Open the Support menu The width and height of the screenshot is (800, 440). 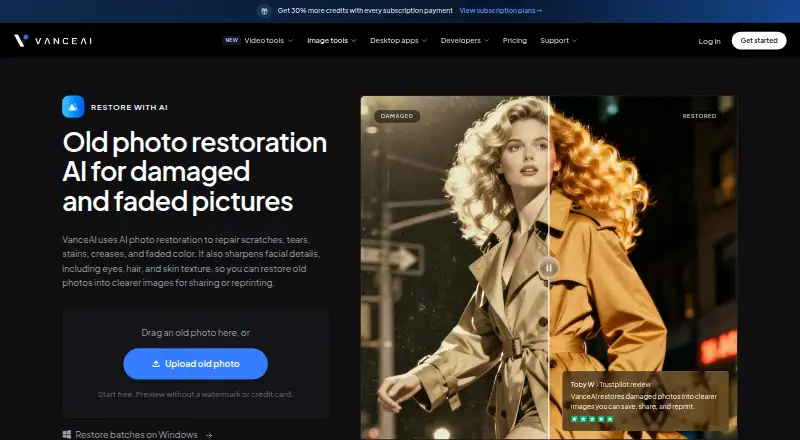[x=554, y=40]
